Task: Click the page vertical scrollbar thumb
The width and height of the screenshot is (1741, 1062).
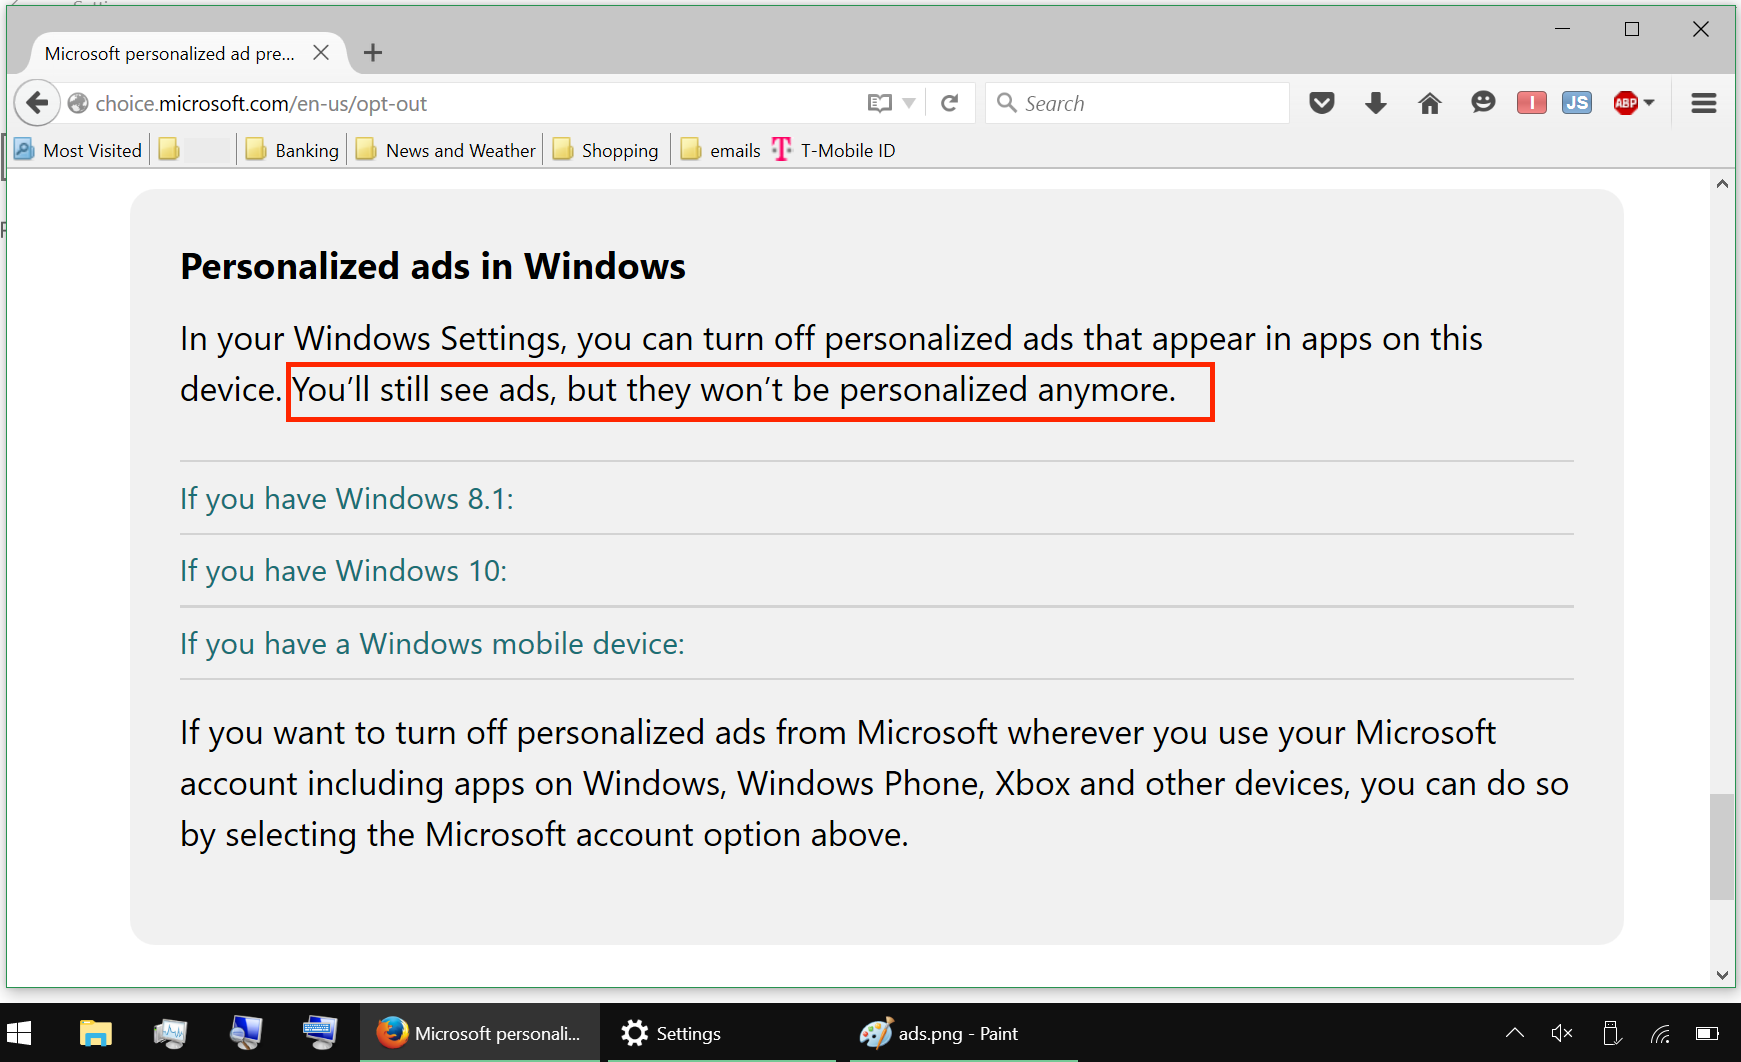Action: (x=1721, y=846)
